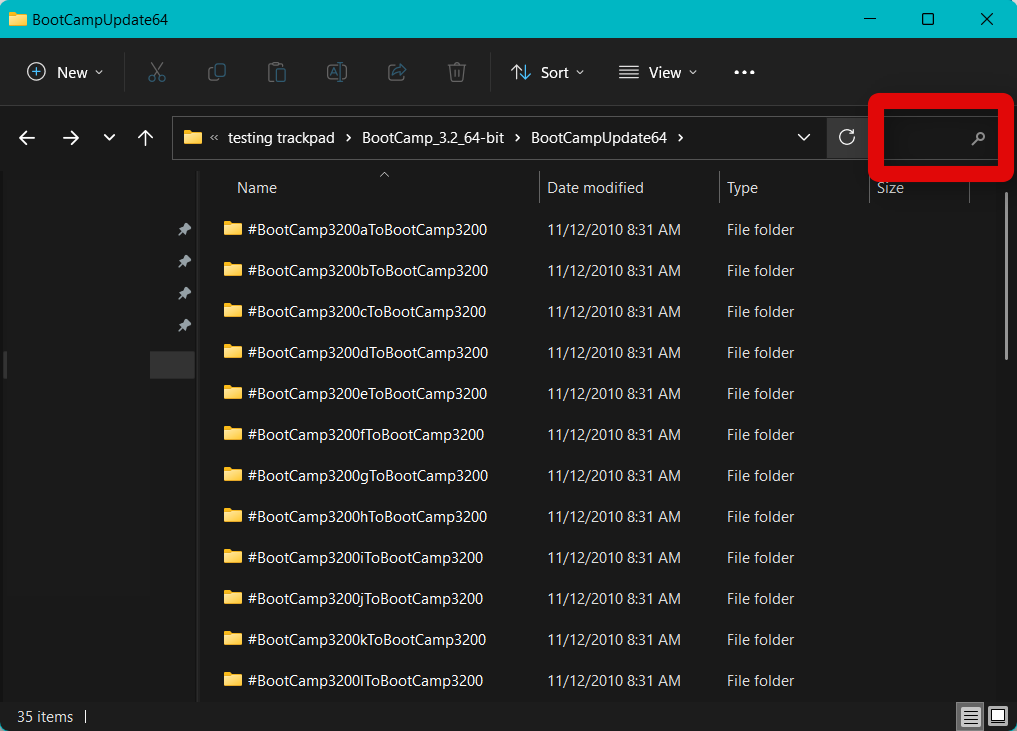Click folder icon of #BootCamp3200aToBootCamp3200

coord(233,229)
